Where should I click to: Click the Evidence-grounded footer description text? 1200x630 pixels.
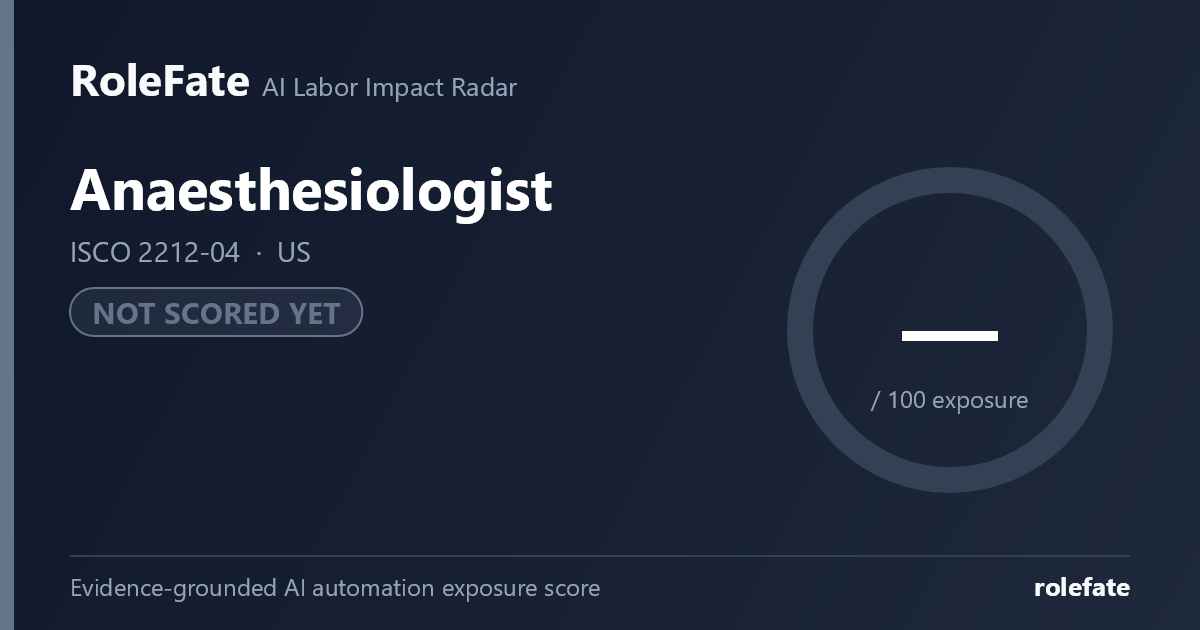[x=335, y=588]
